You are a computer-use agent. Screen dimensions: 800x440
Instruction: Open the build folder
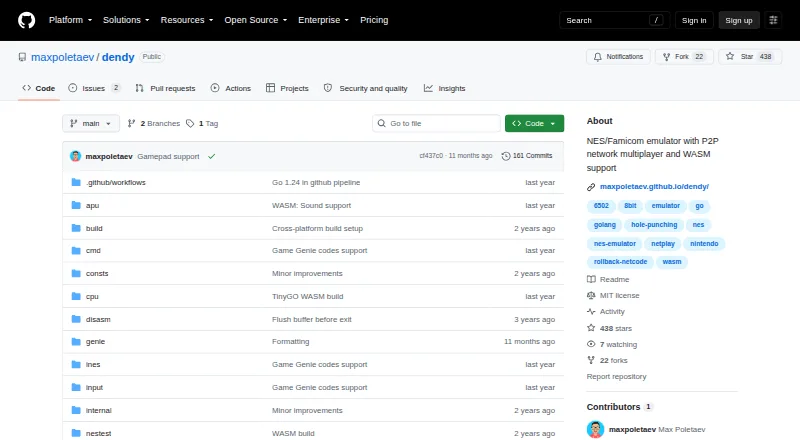pyautogui.click(x=94, y=228)
